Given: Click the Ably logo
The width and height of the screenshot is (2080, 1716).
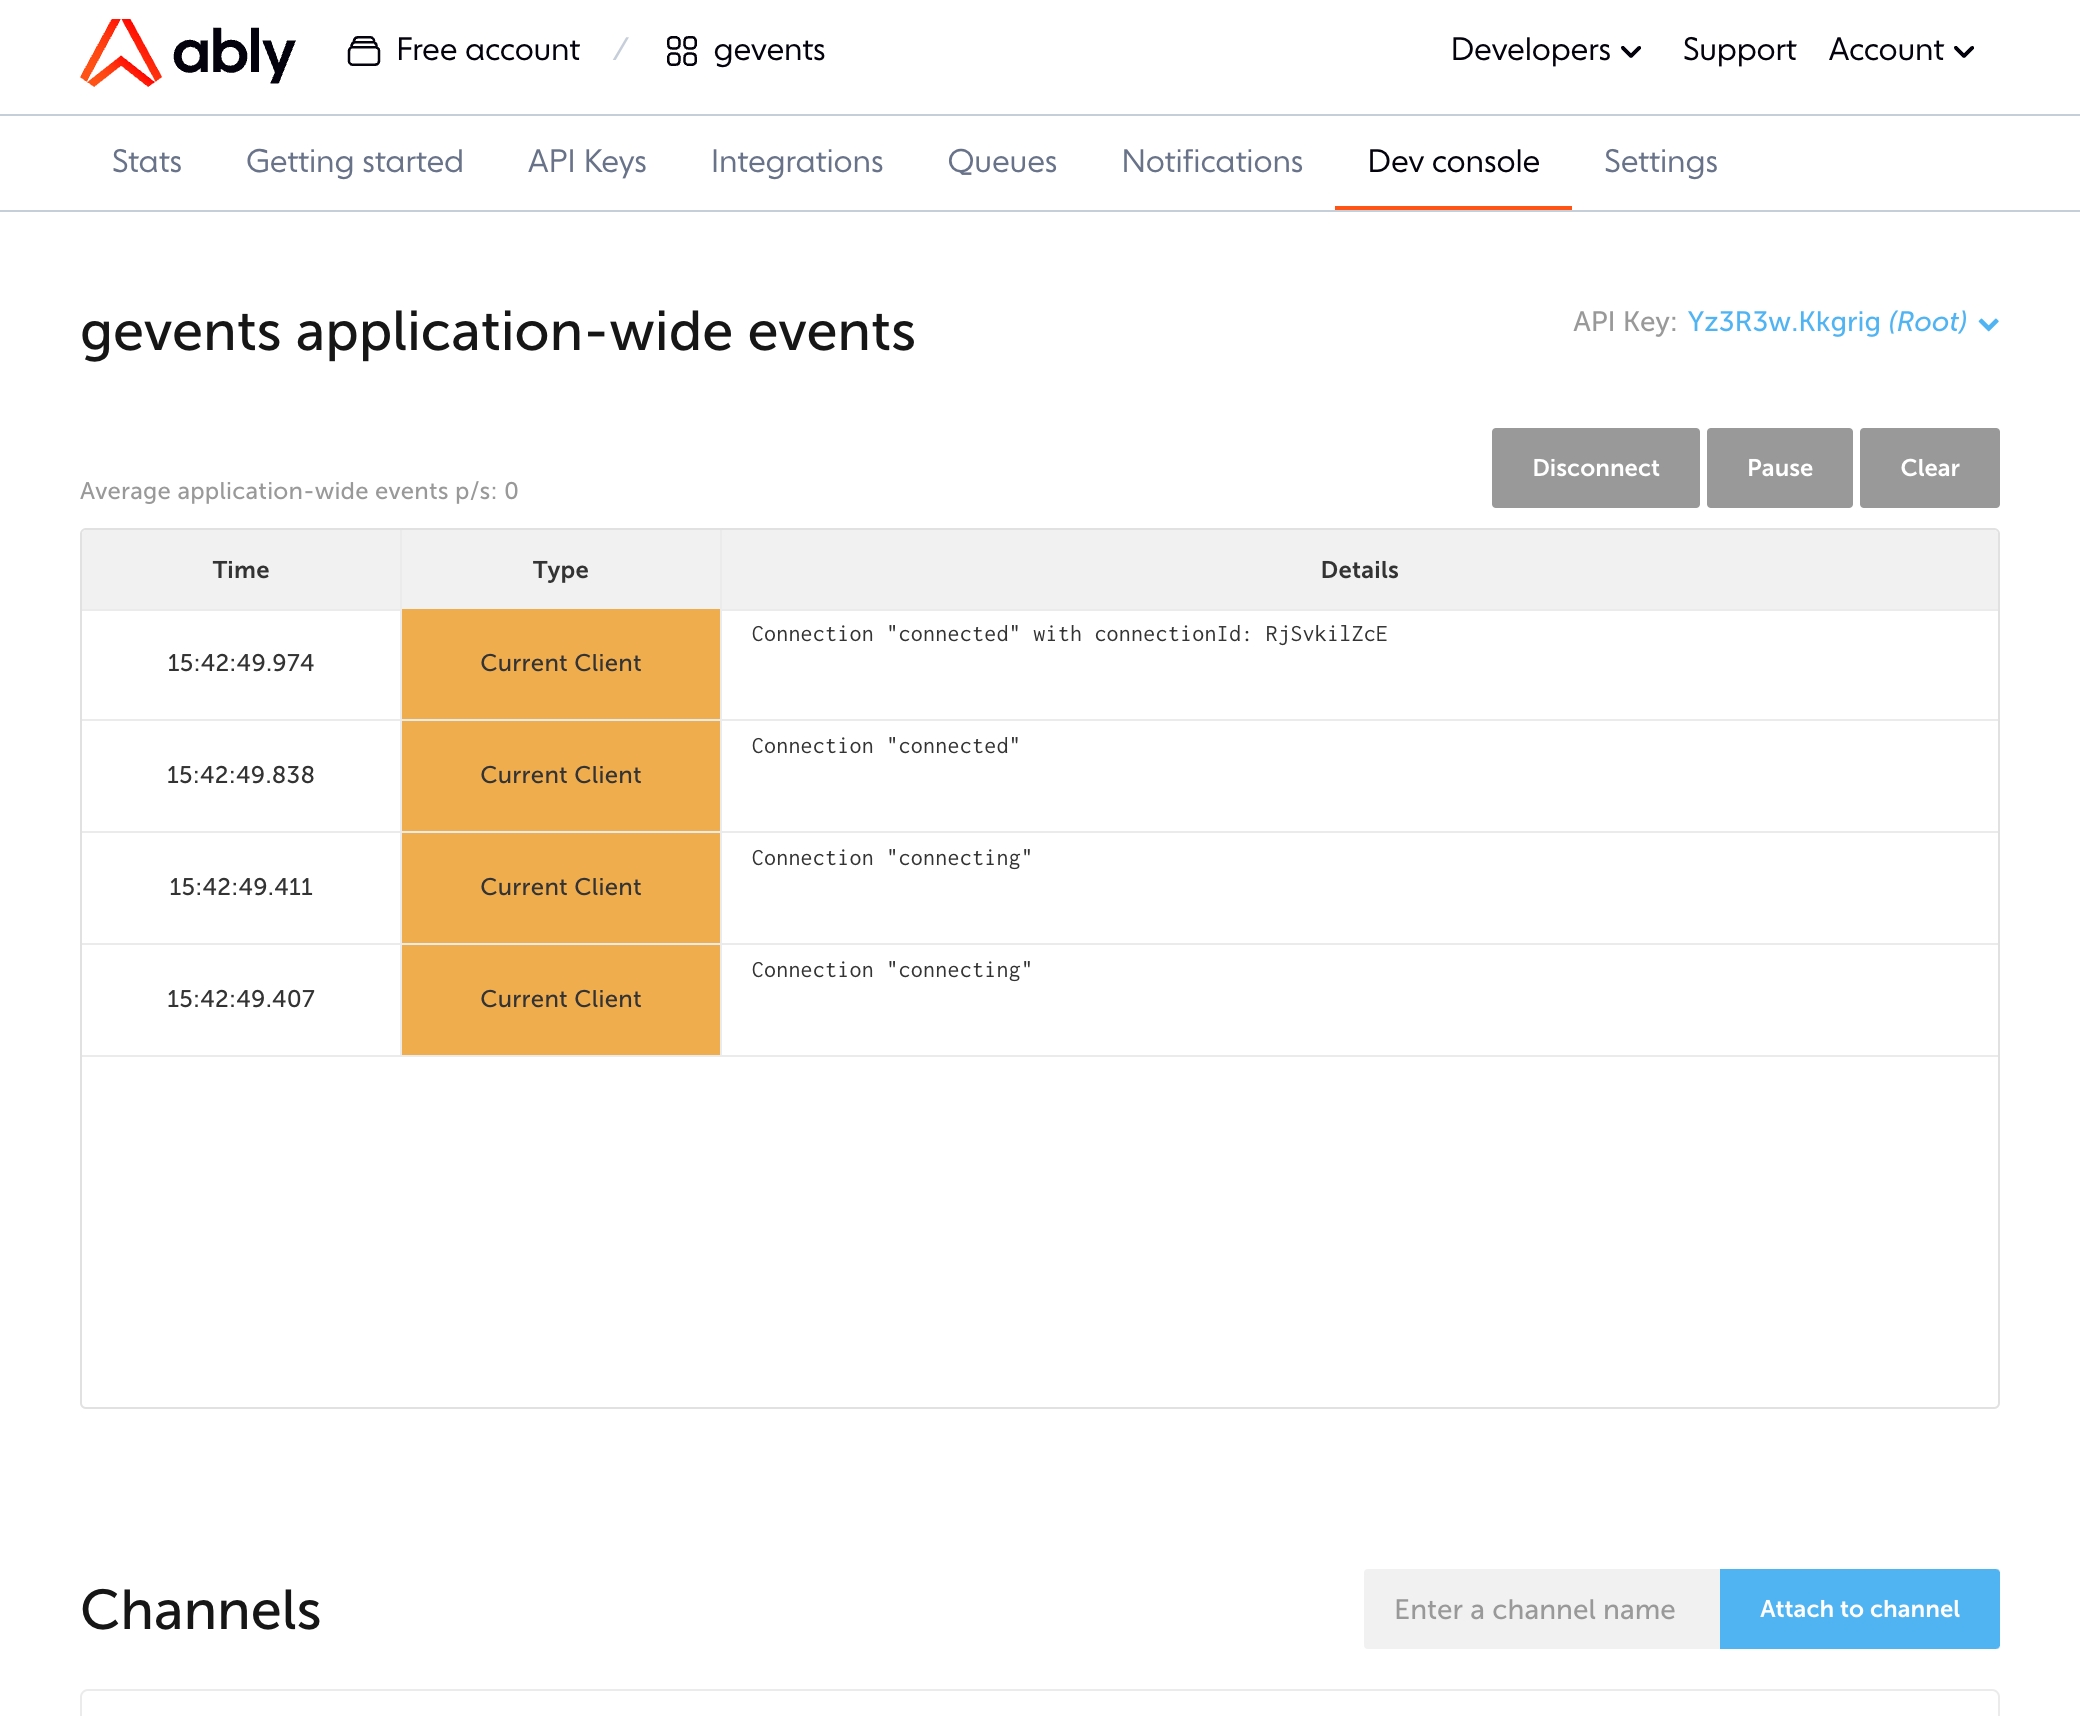Looking at the screenshot, I should pyautogui.click(x=188, y=52).
